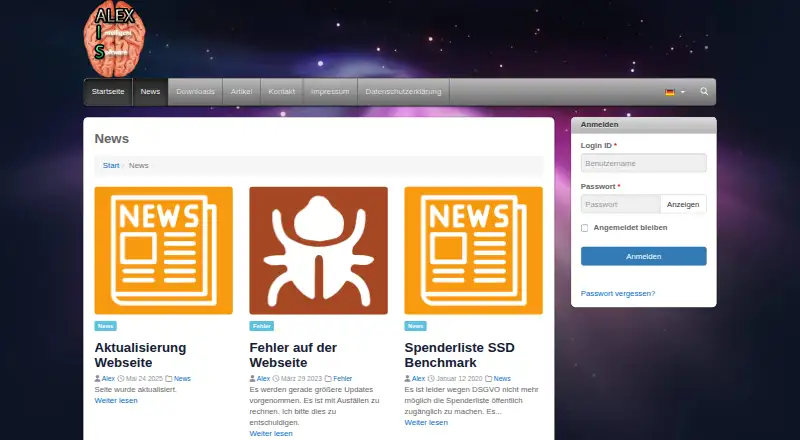Open the beetle bug article image
Image resolution: width=800 pixels, height=440 pixels.
318,250
